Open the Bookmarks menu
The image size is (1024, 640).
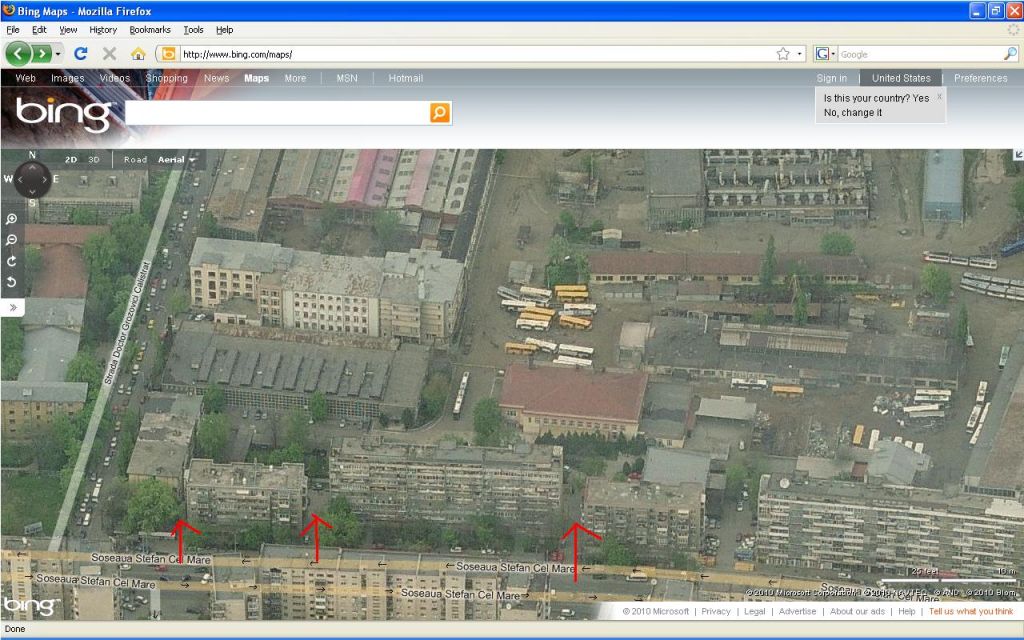[x=150, y=30]
